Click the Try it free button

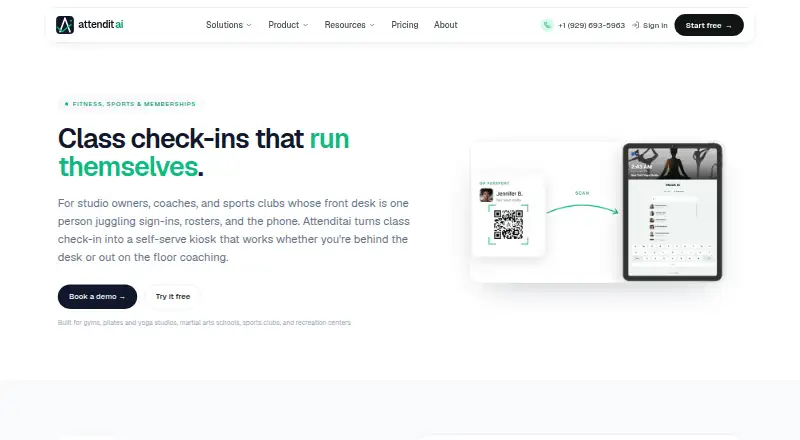pos(172,297)
